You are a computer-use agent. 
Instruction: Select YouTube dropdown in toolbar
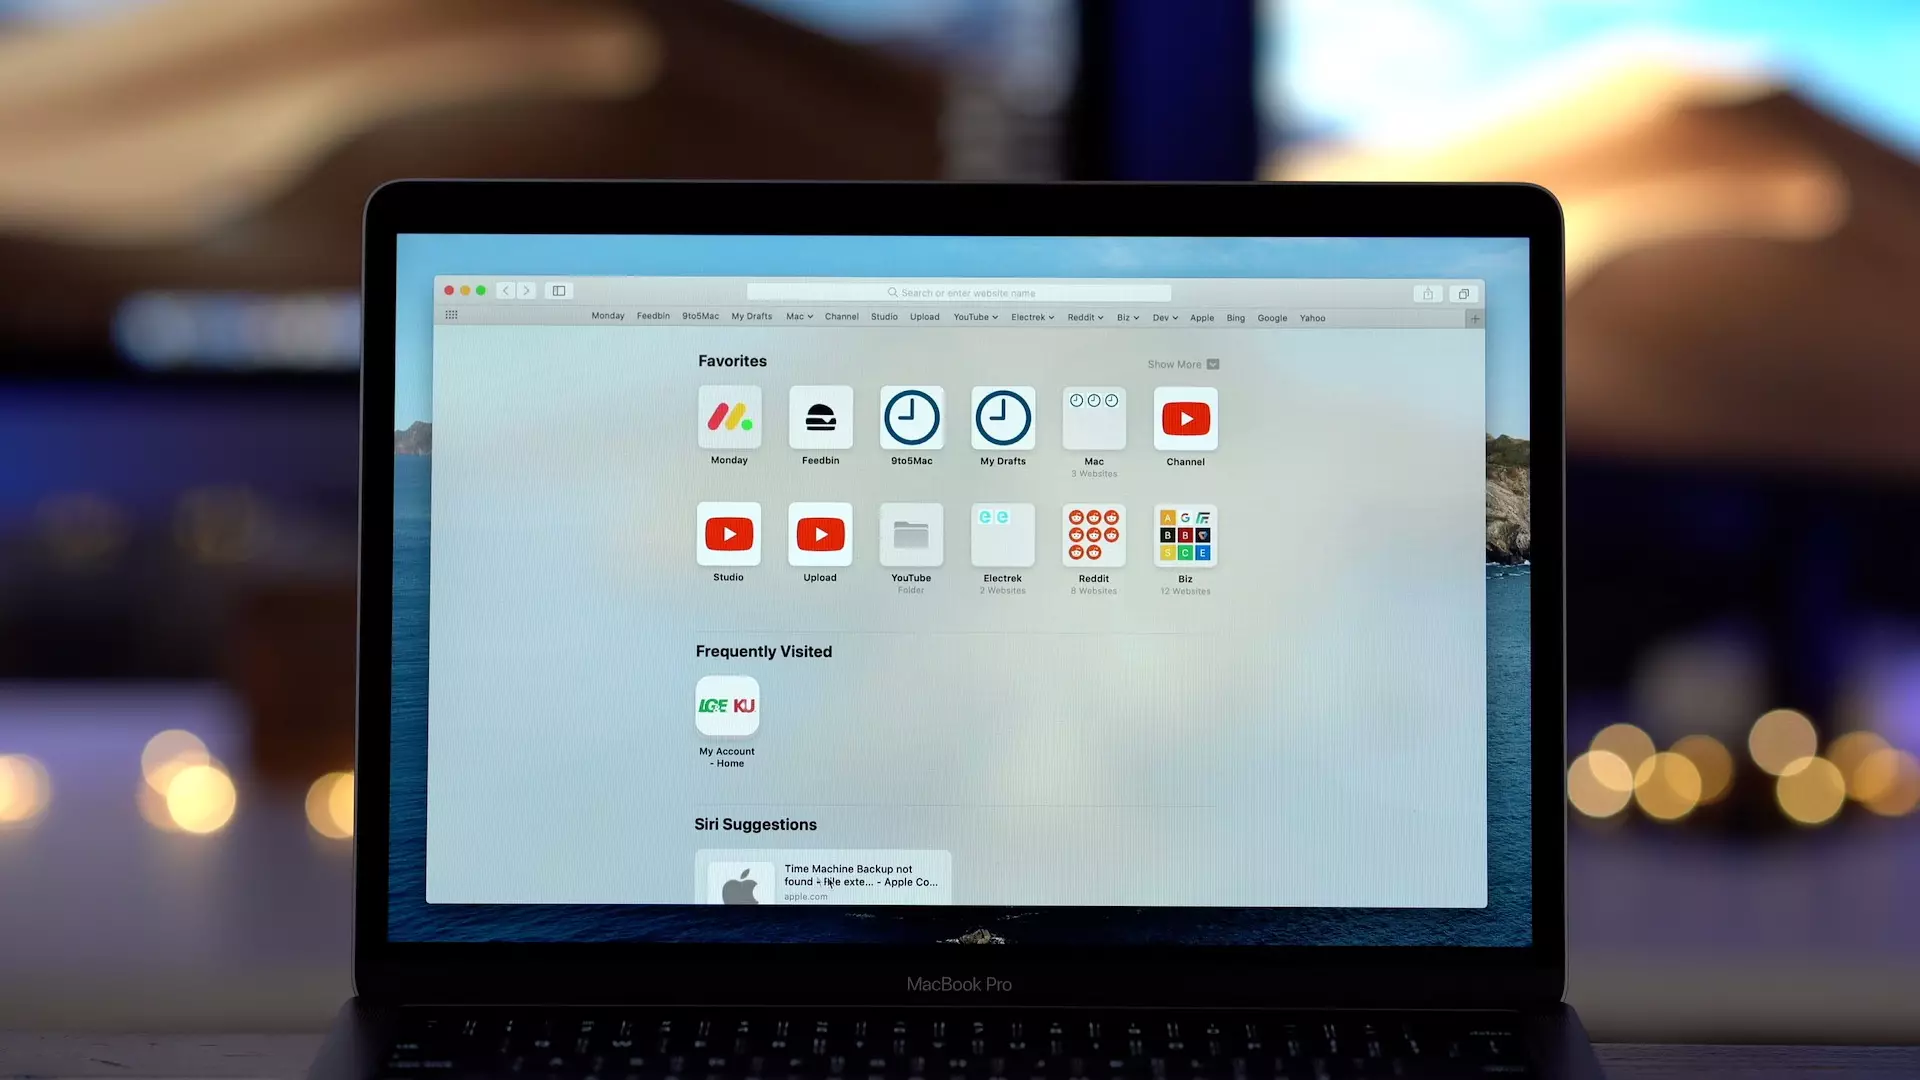click(x=975, y=316)
